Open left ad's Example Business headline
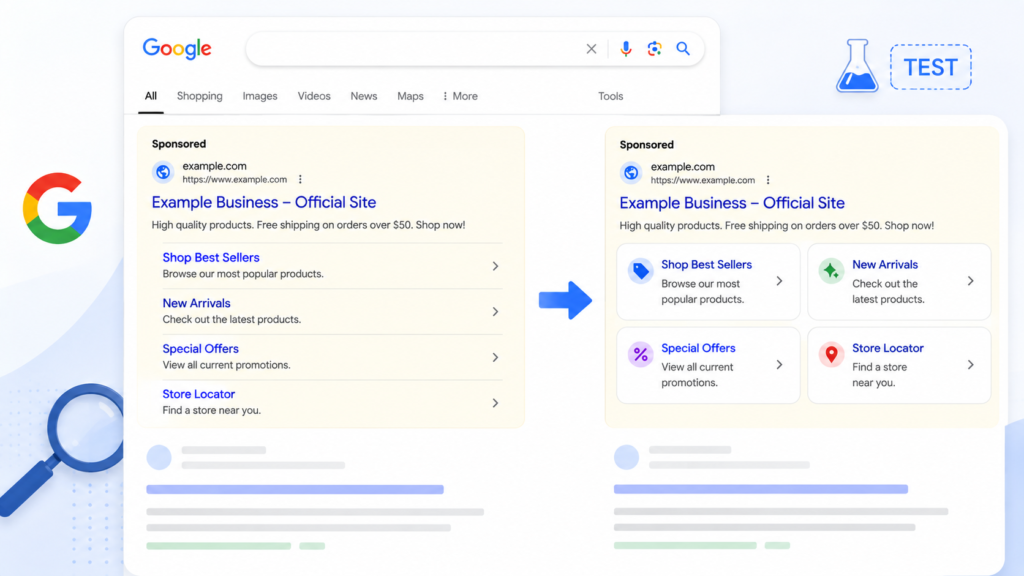This screenshot has height=576, width=1024. [x=264, y=202]
